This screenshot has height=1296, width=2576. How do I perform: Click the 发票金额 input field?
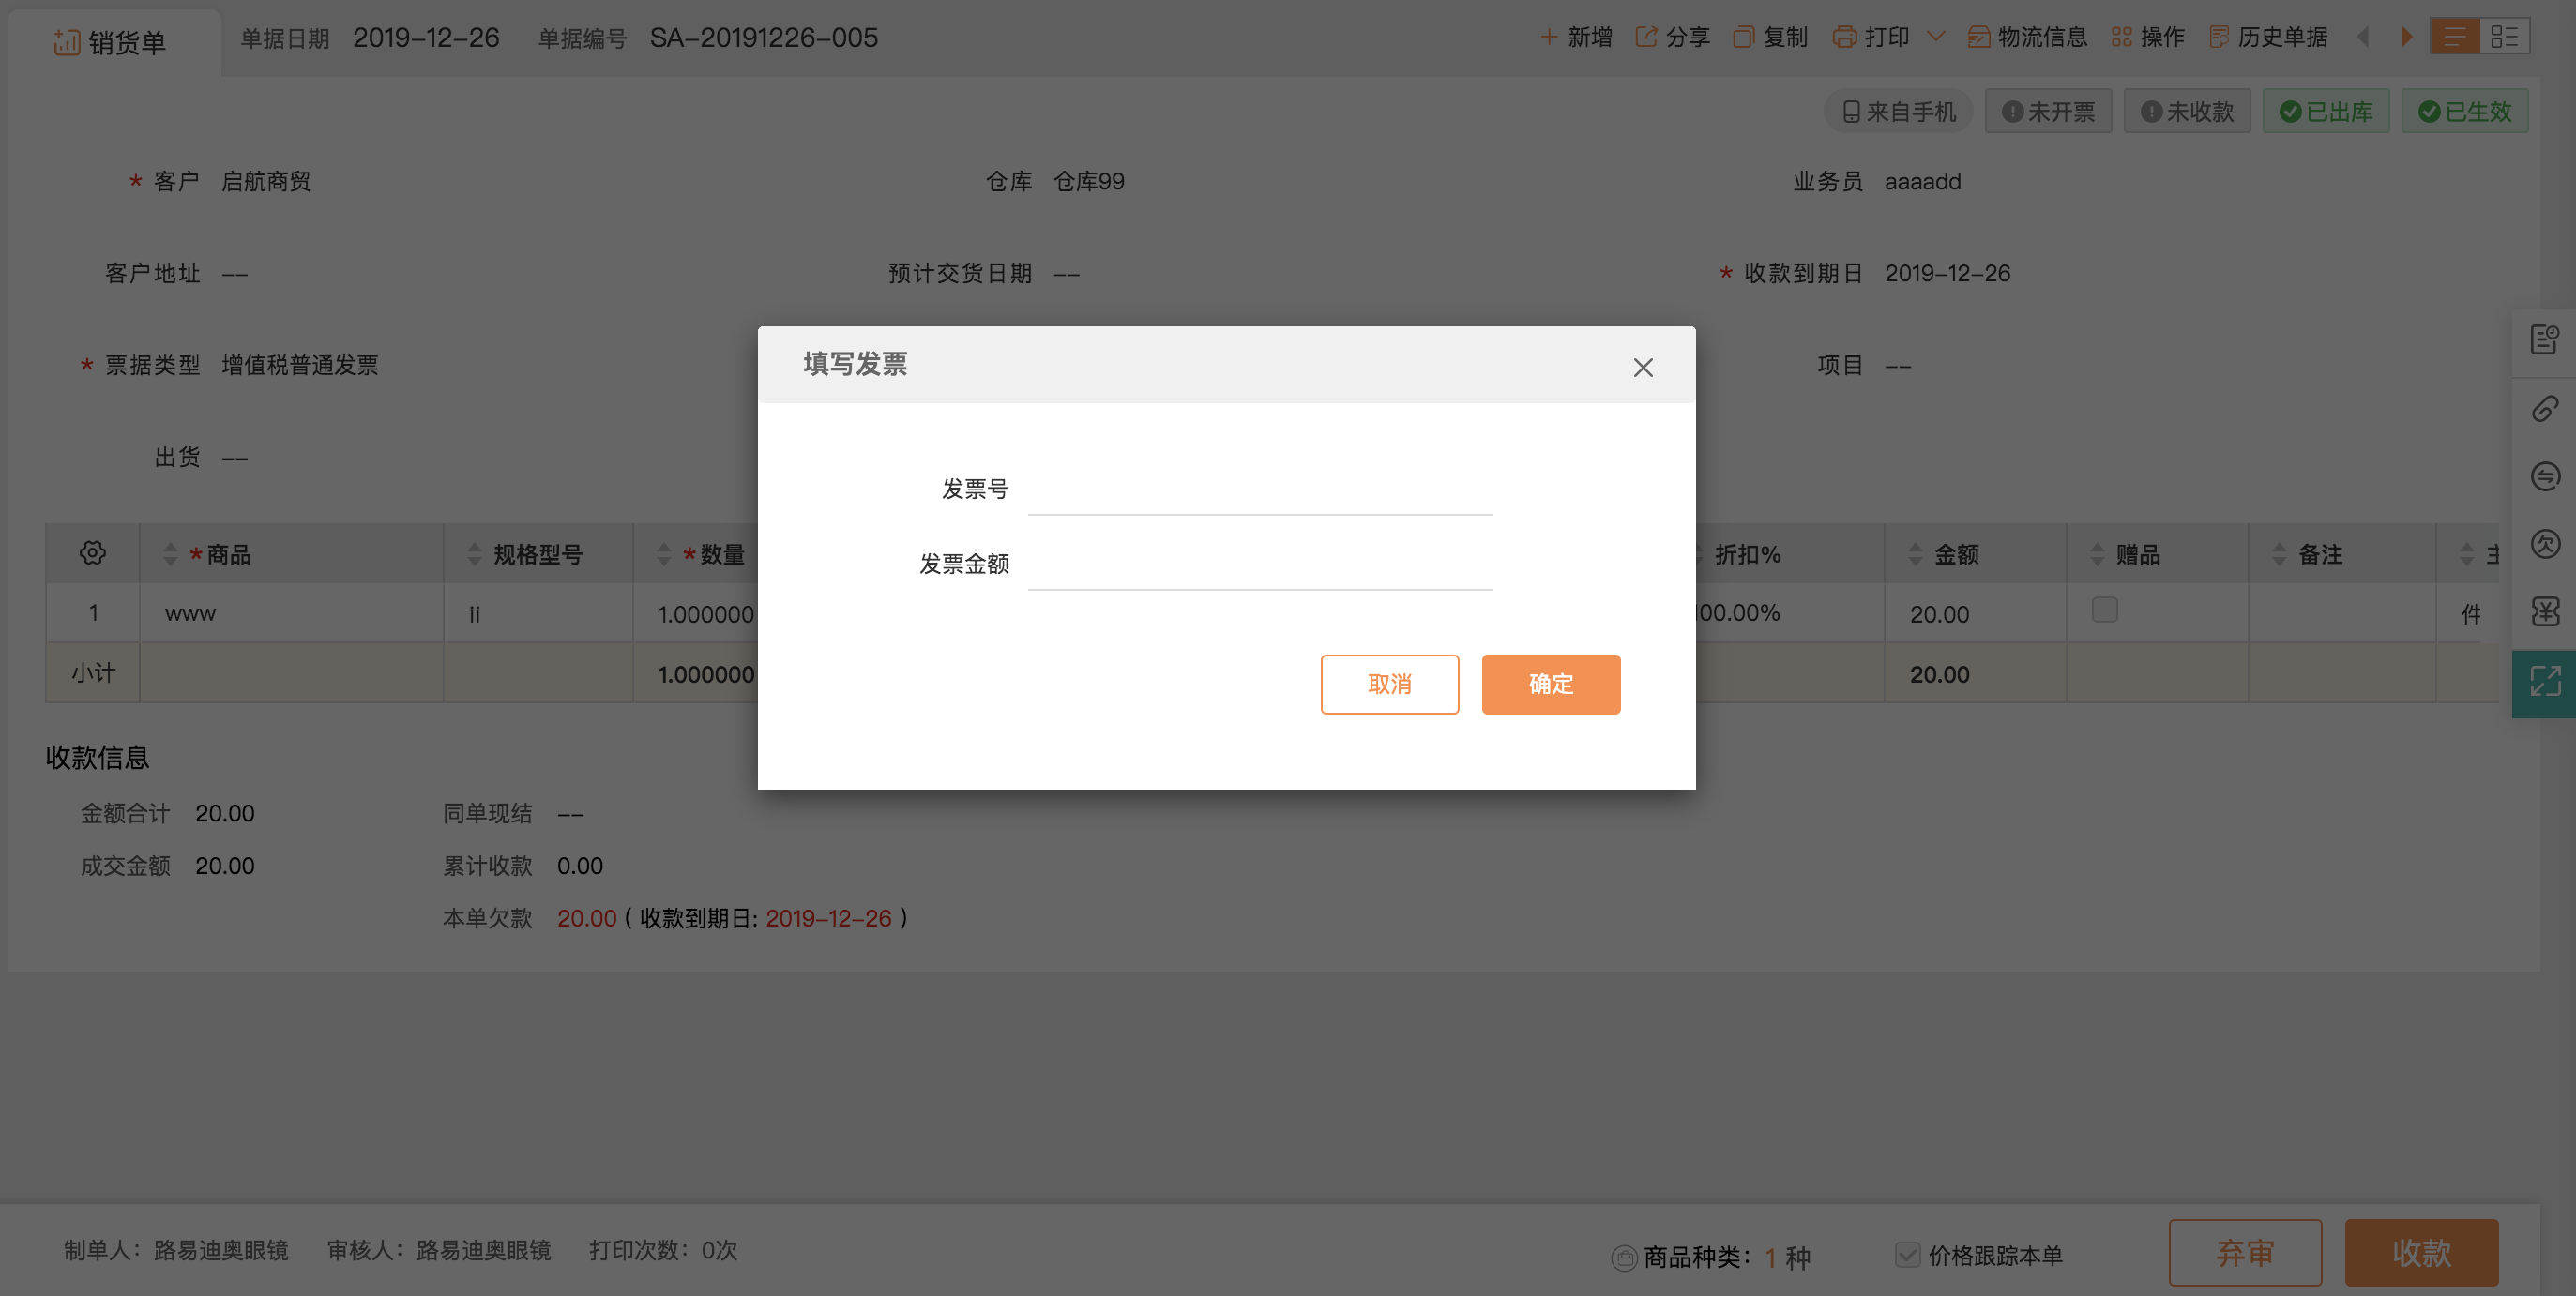click(x=1260, y=565)
